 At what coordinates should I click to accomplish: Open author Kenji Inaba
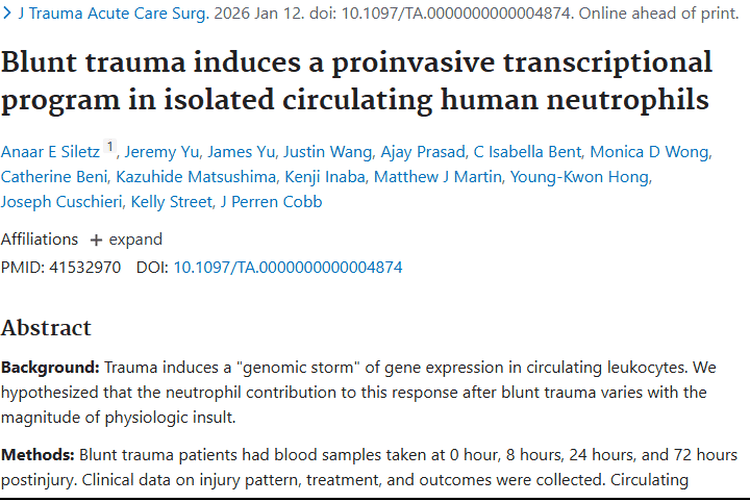[325, 177]
